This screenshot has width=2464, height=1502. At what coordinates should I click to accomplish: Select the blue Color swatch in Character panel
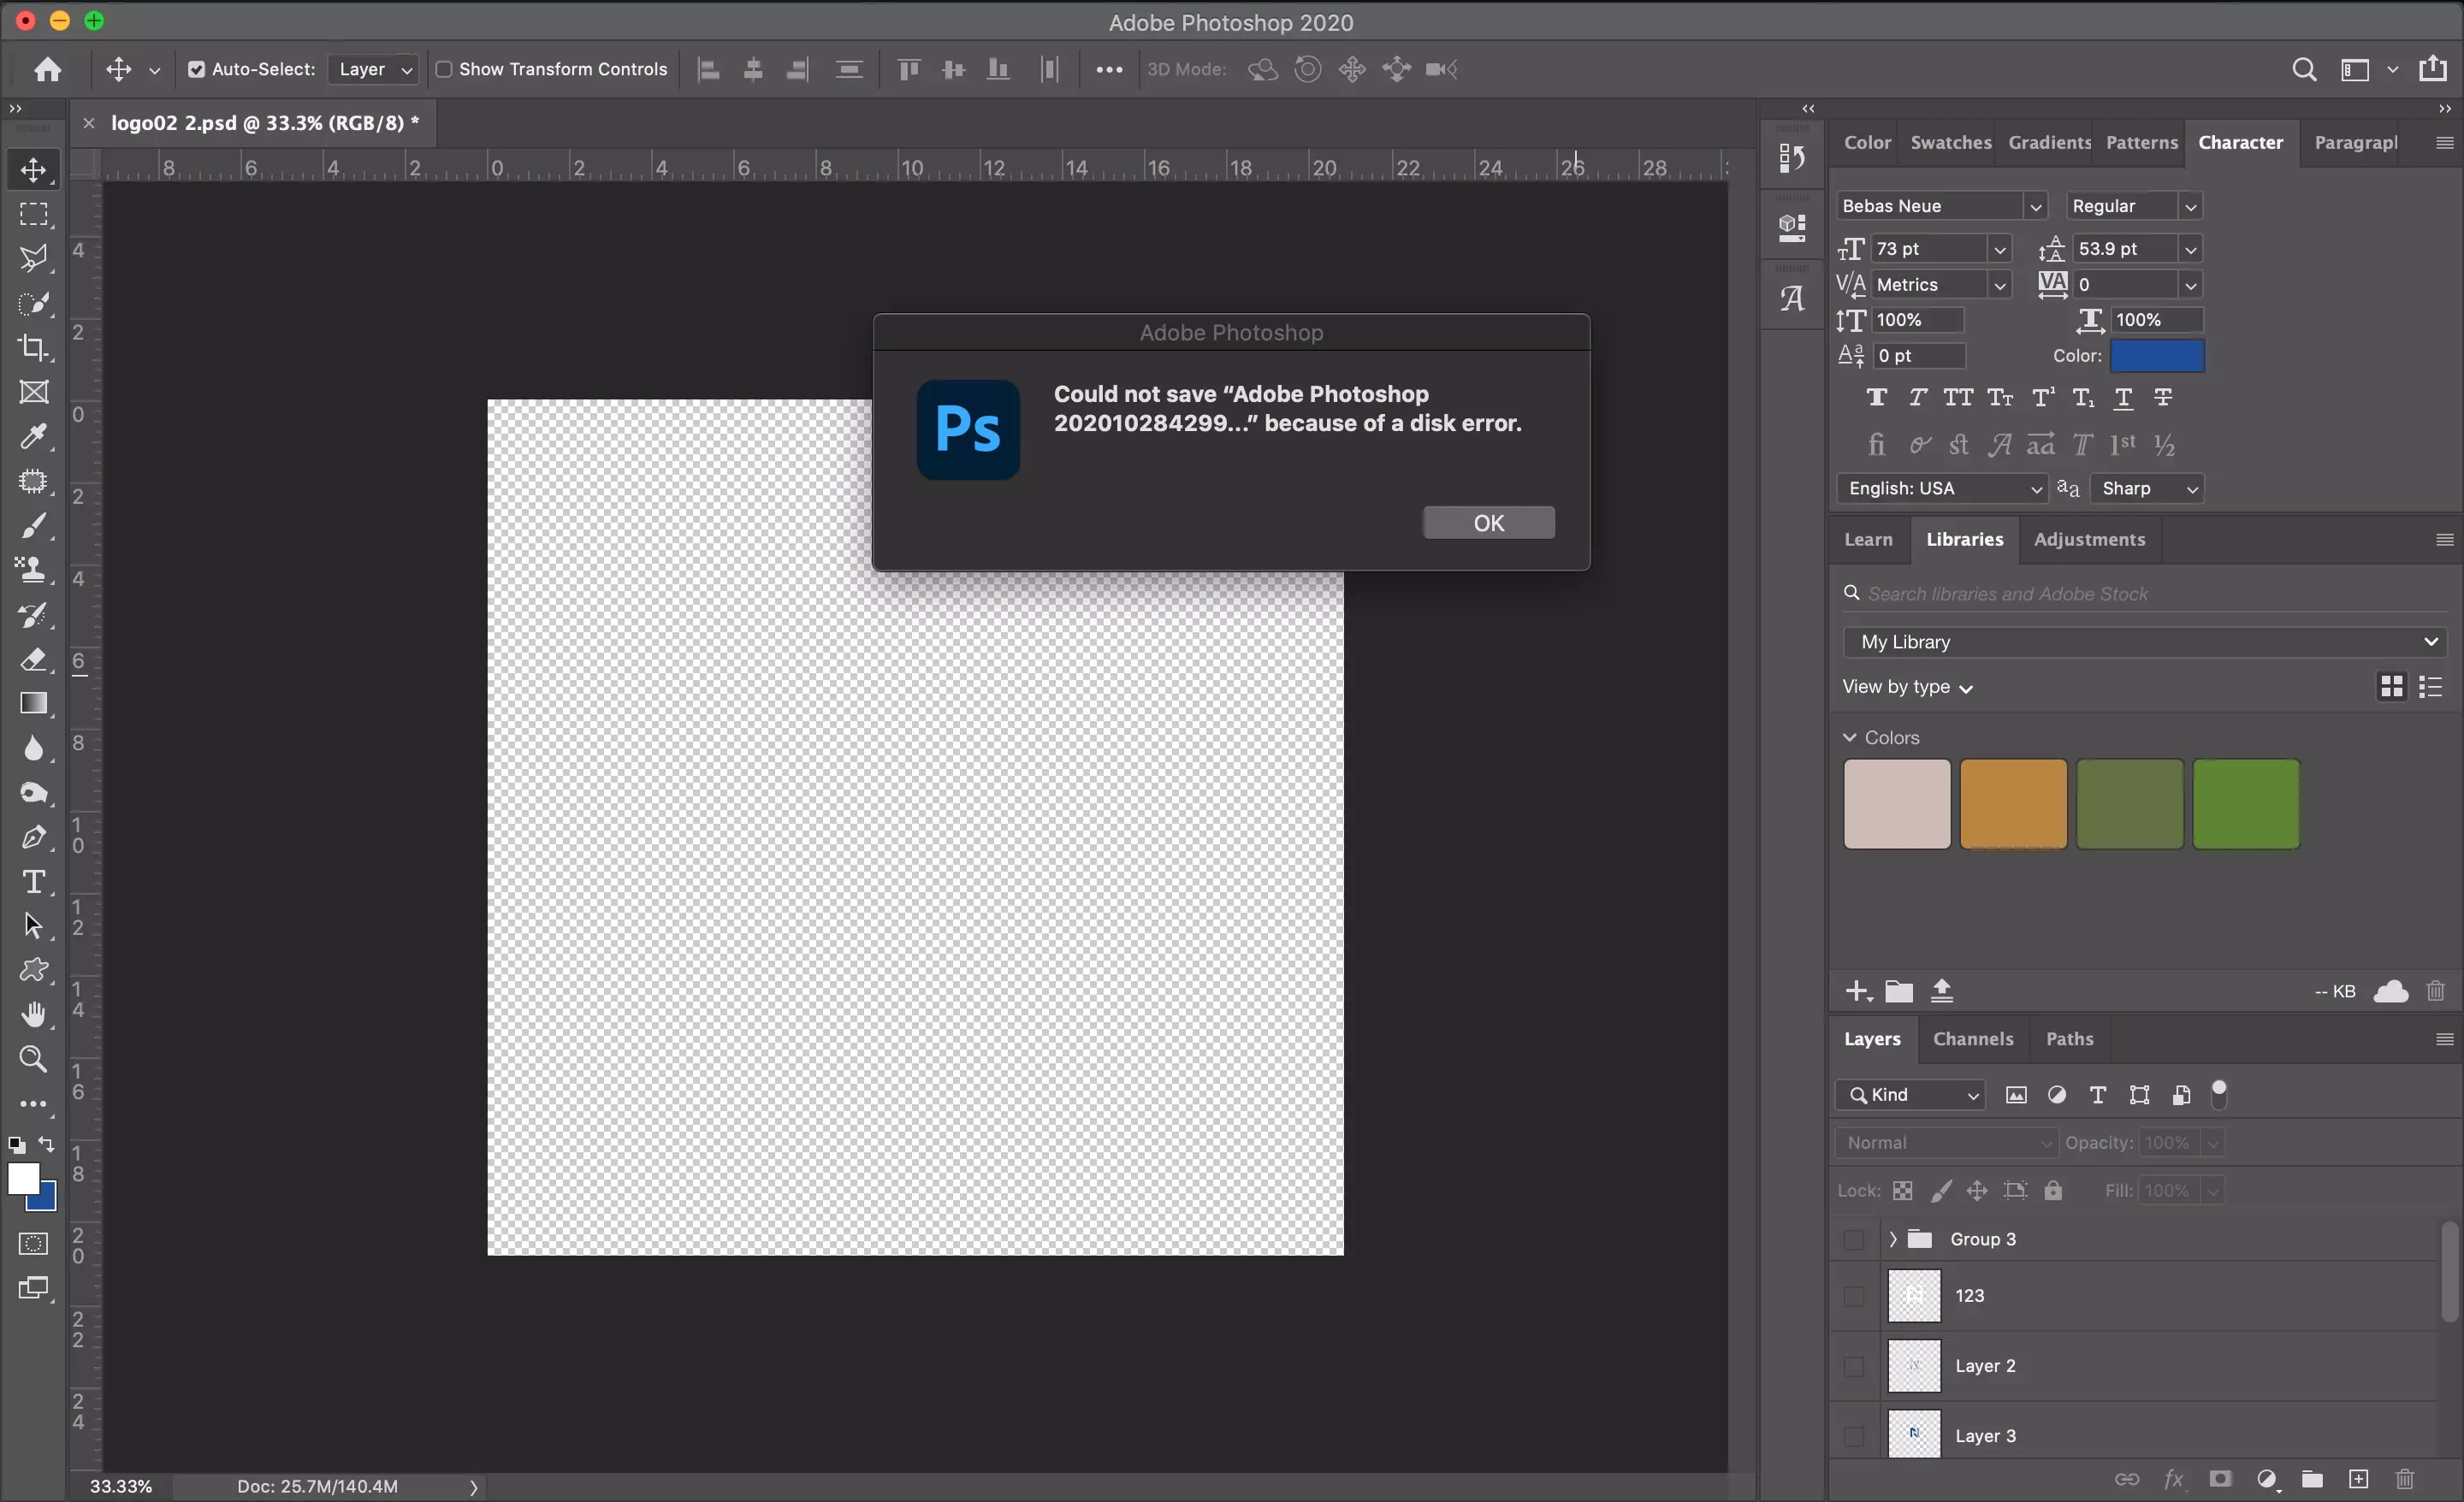[2156, 355]
